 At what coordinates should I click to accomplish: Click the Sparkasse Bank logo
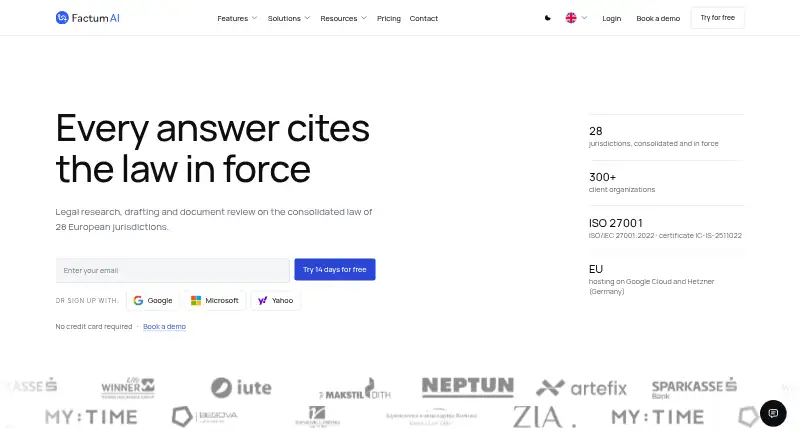tap(694, 388)
